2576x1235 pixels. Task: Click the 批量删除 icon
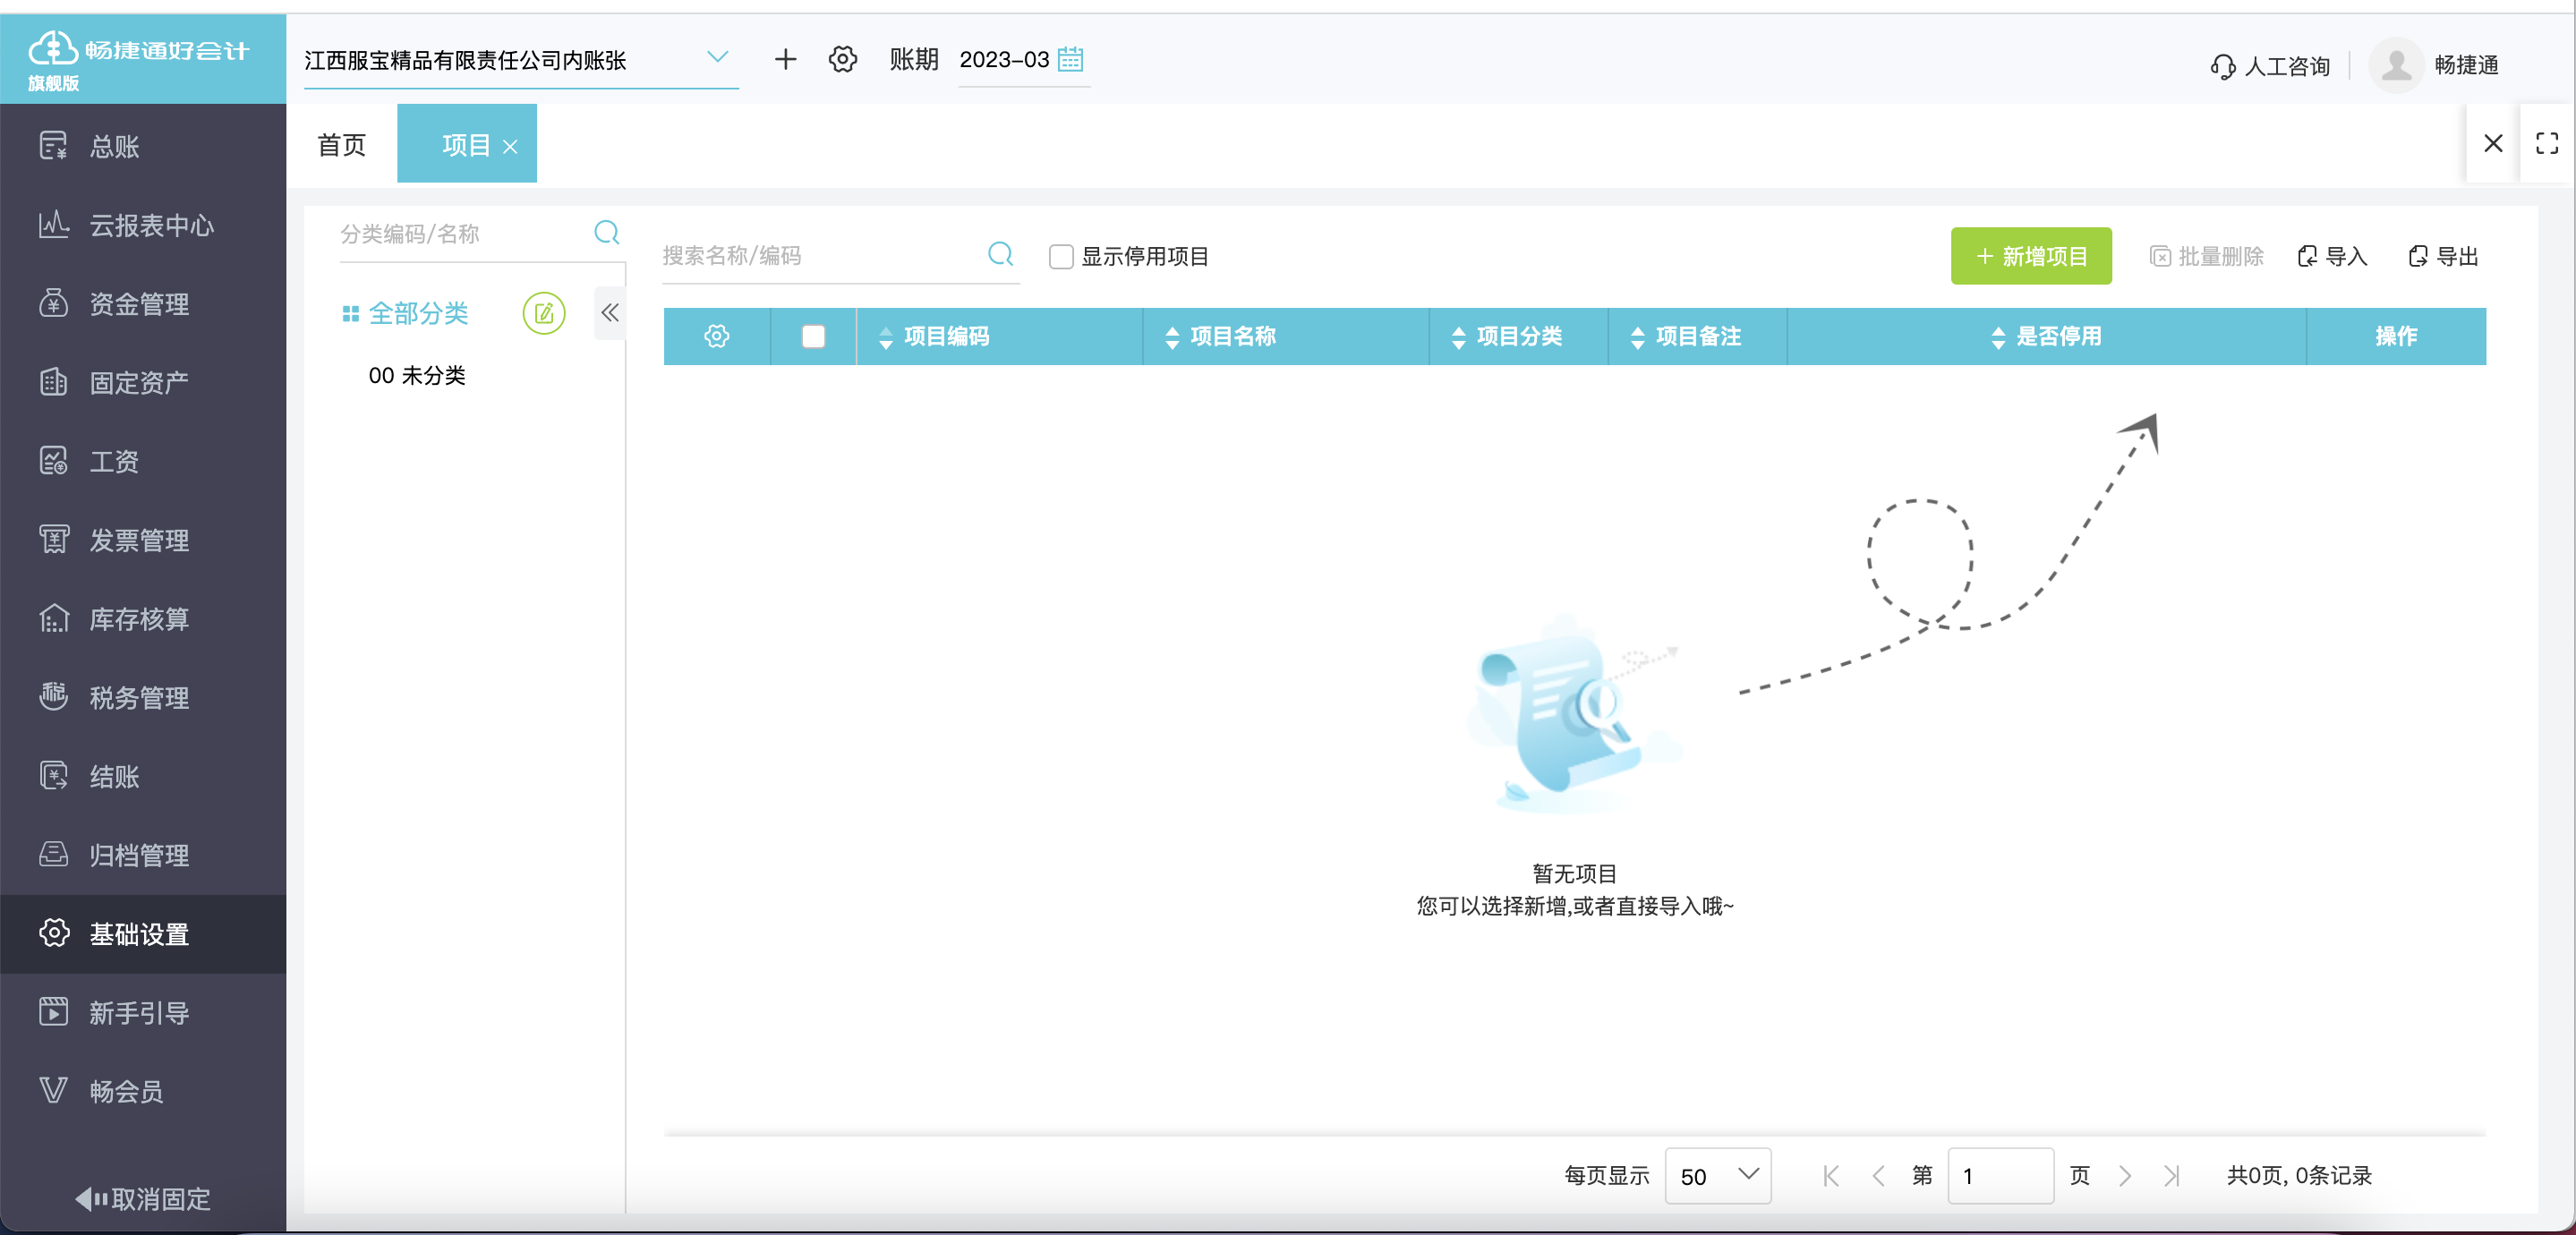point(2159,256)
